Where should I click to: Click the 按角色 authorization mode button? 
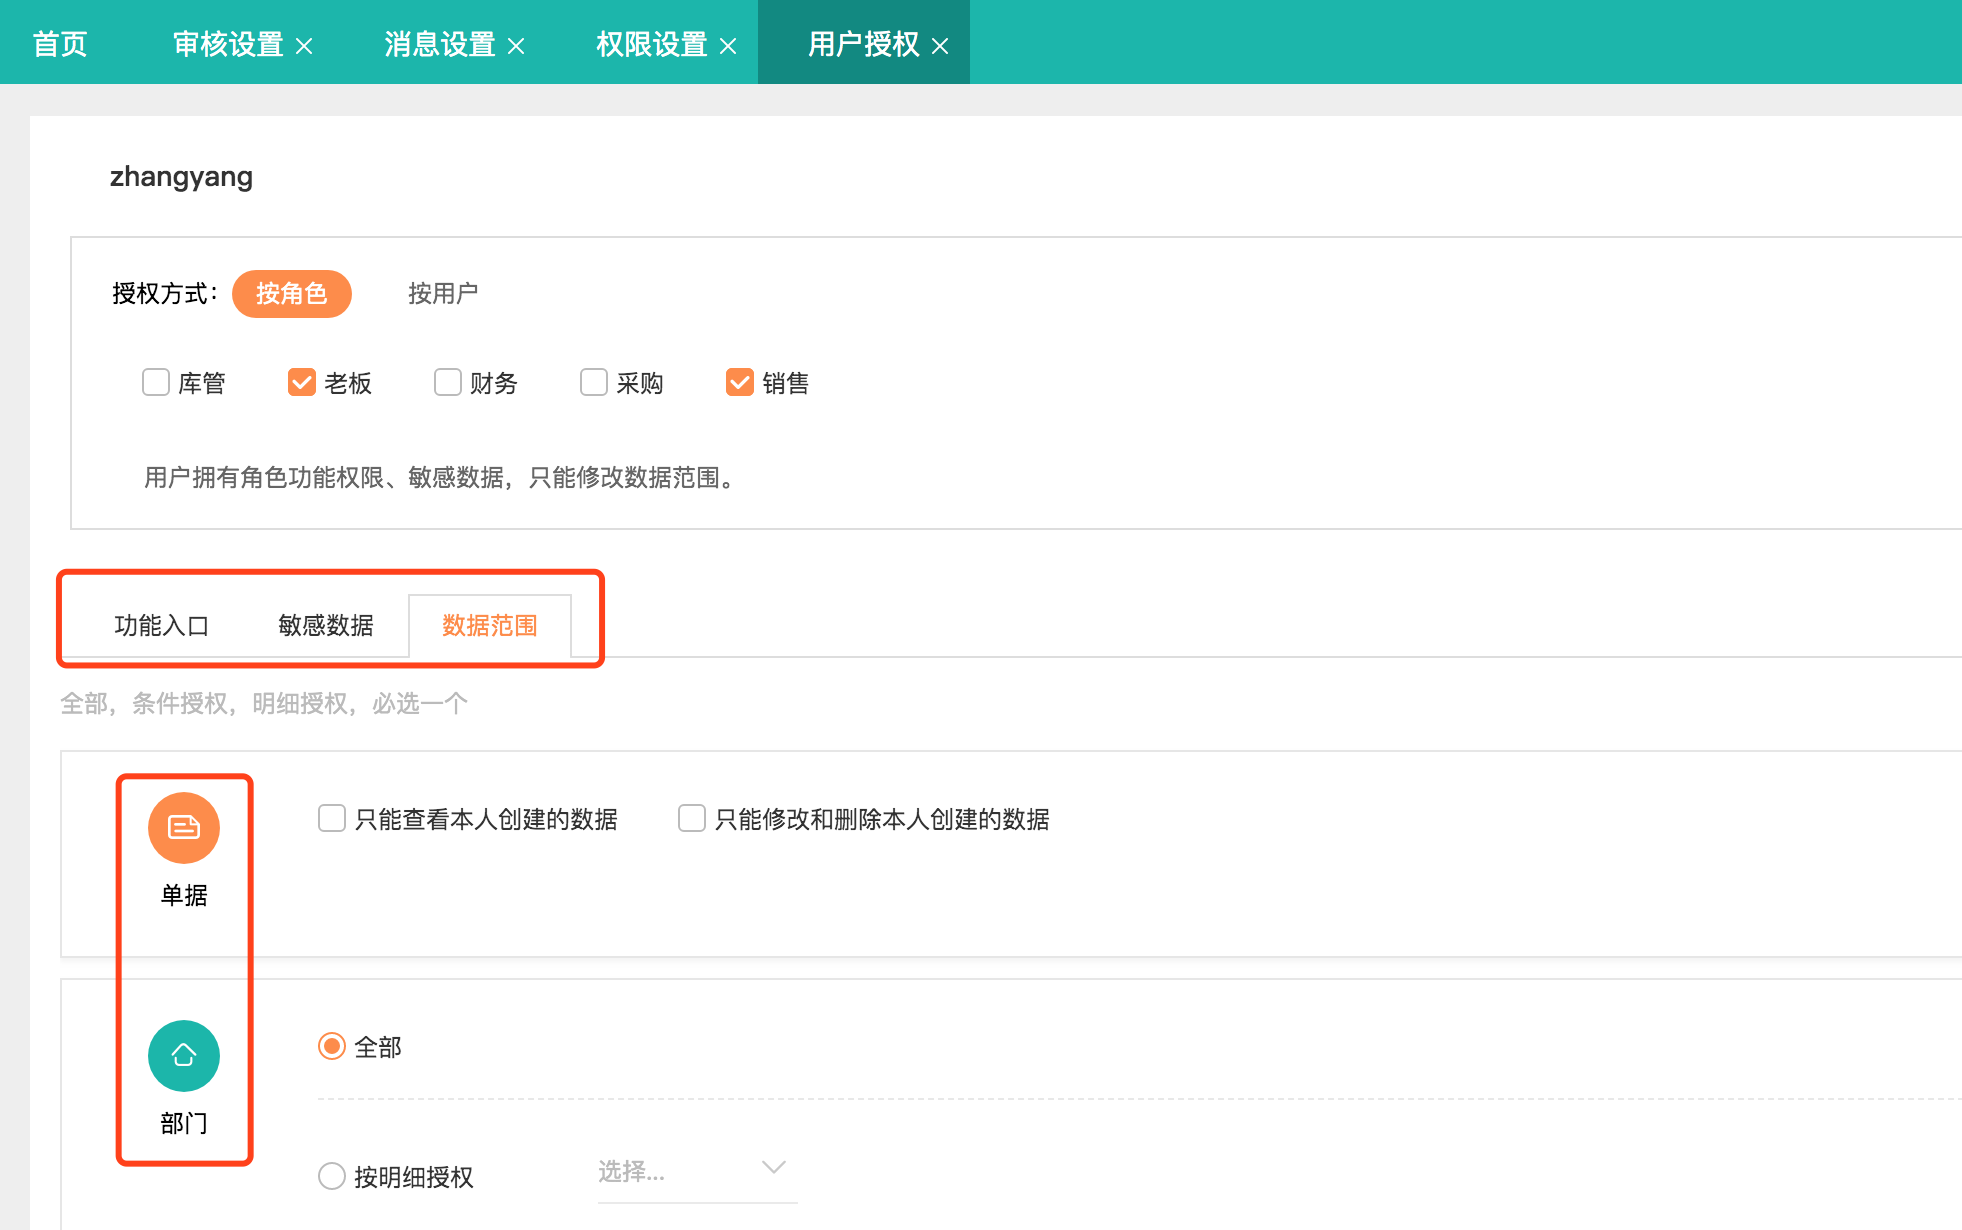coord(290,293)
